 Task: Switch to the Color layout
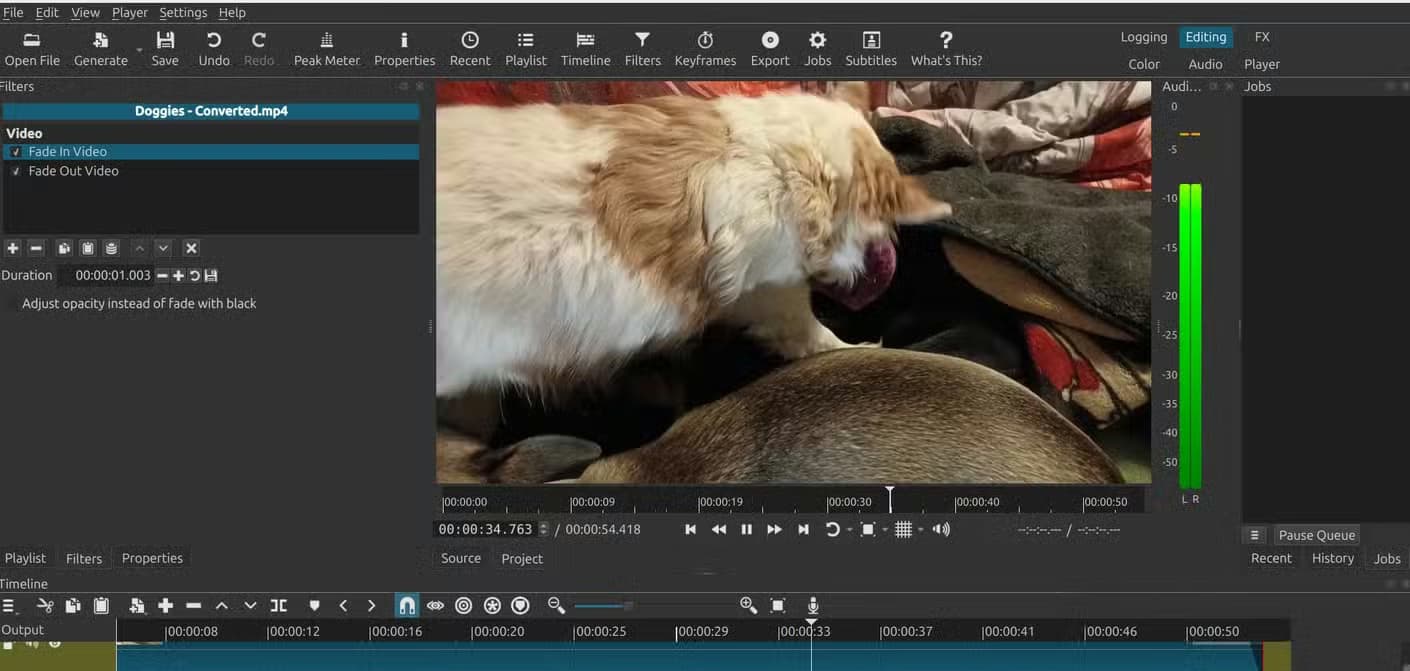pyautogui.click(x=1144, y=64)
